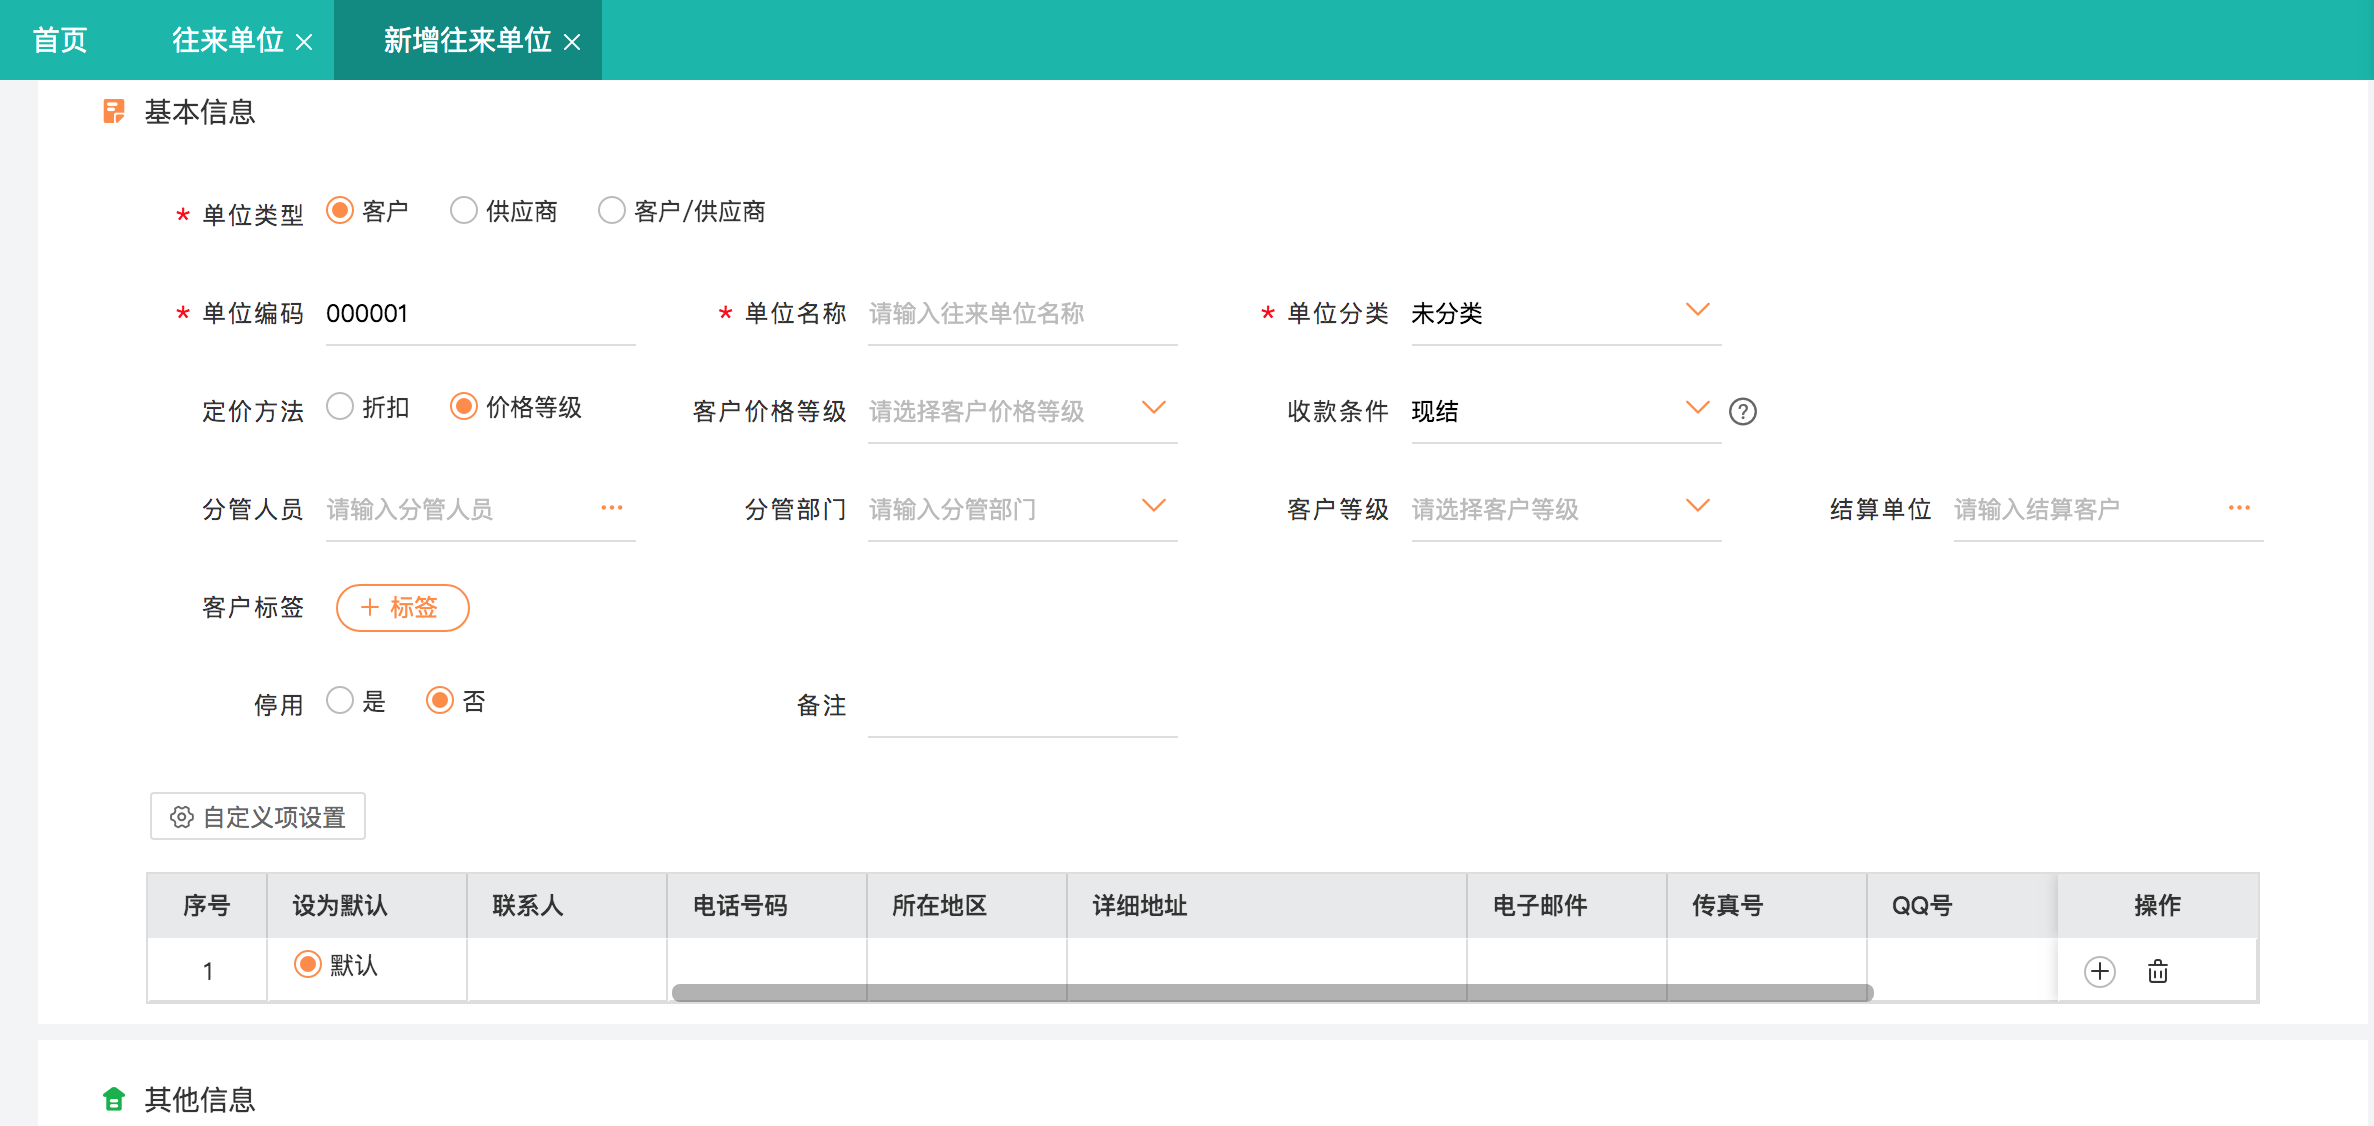Viewport: 2374px width, 1126px height.
Task: Select 供应商 radio button for 单位类型
Action: [463, 212]
